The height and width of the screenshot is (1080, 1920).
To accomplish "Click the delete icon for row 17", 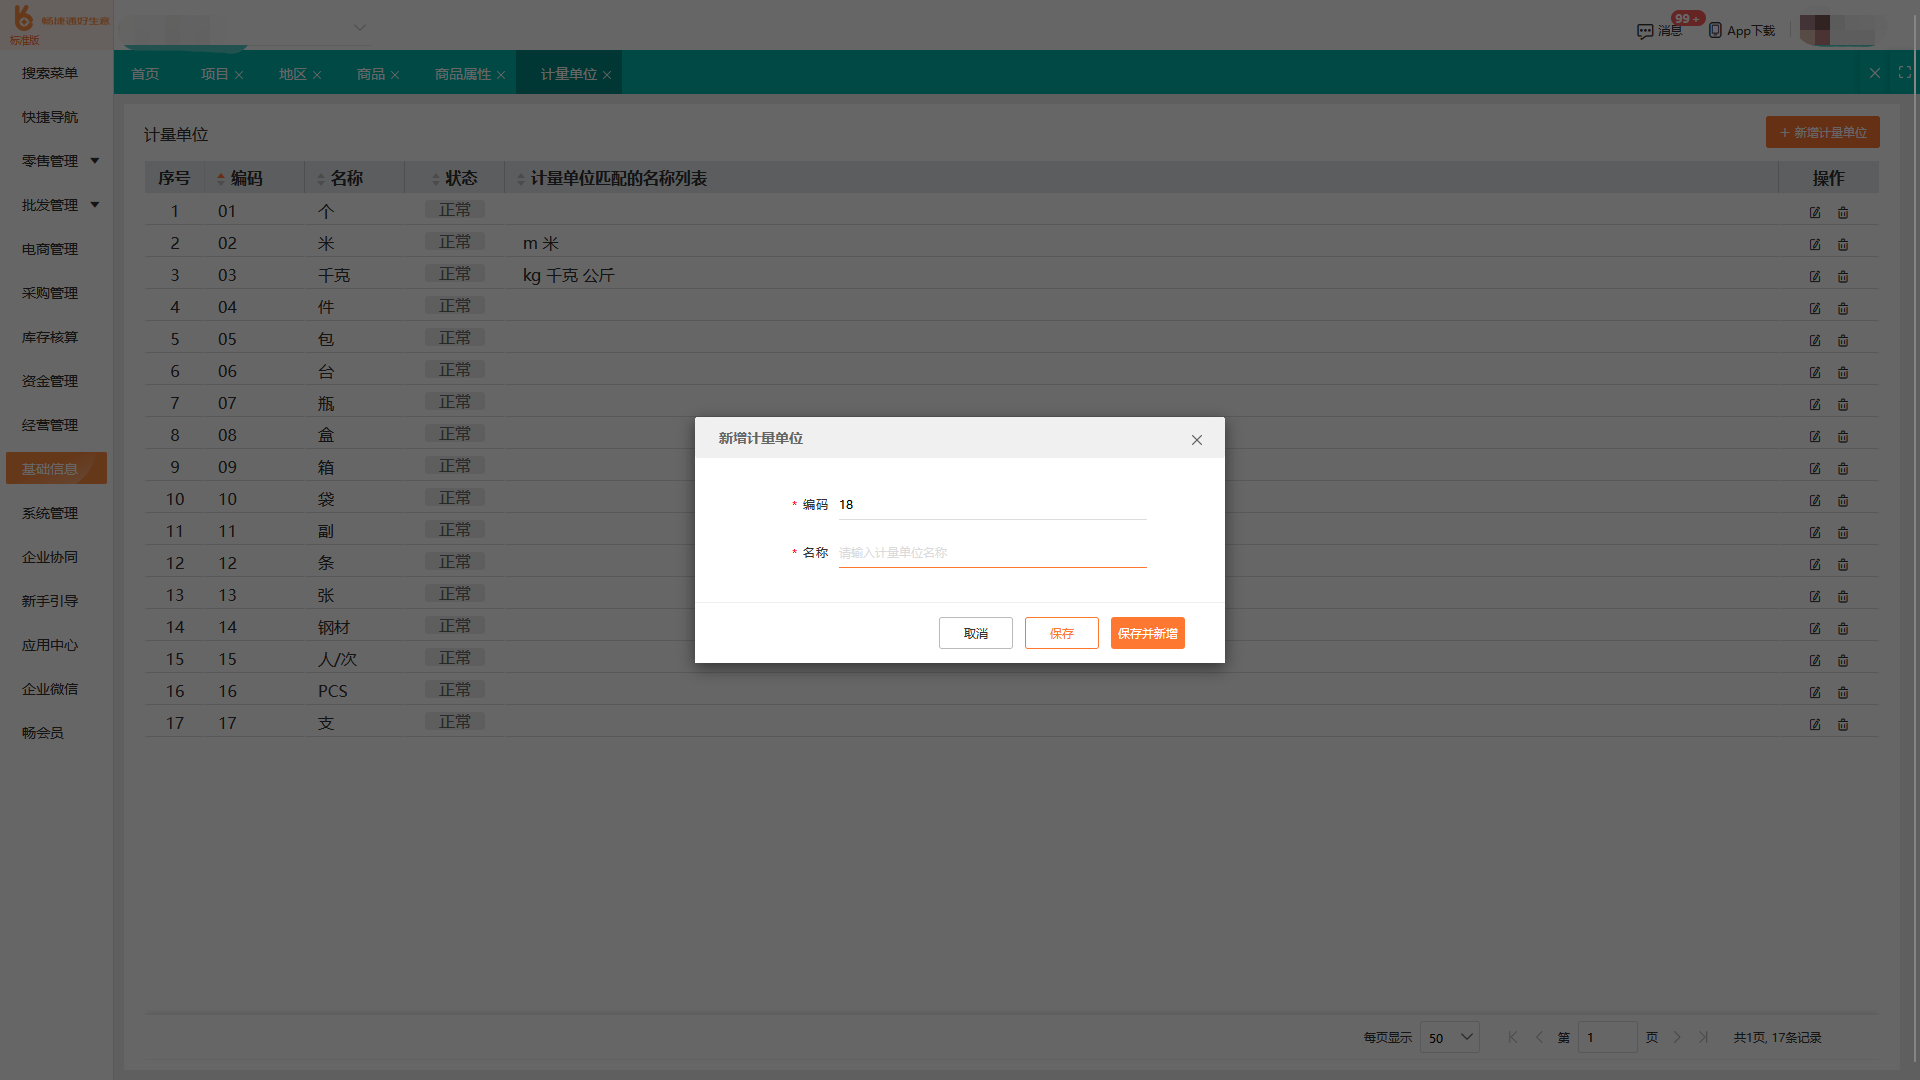I will (1844, 724).
